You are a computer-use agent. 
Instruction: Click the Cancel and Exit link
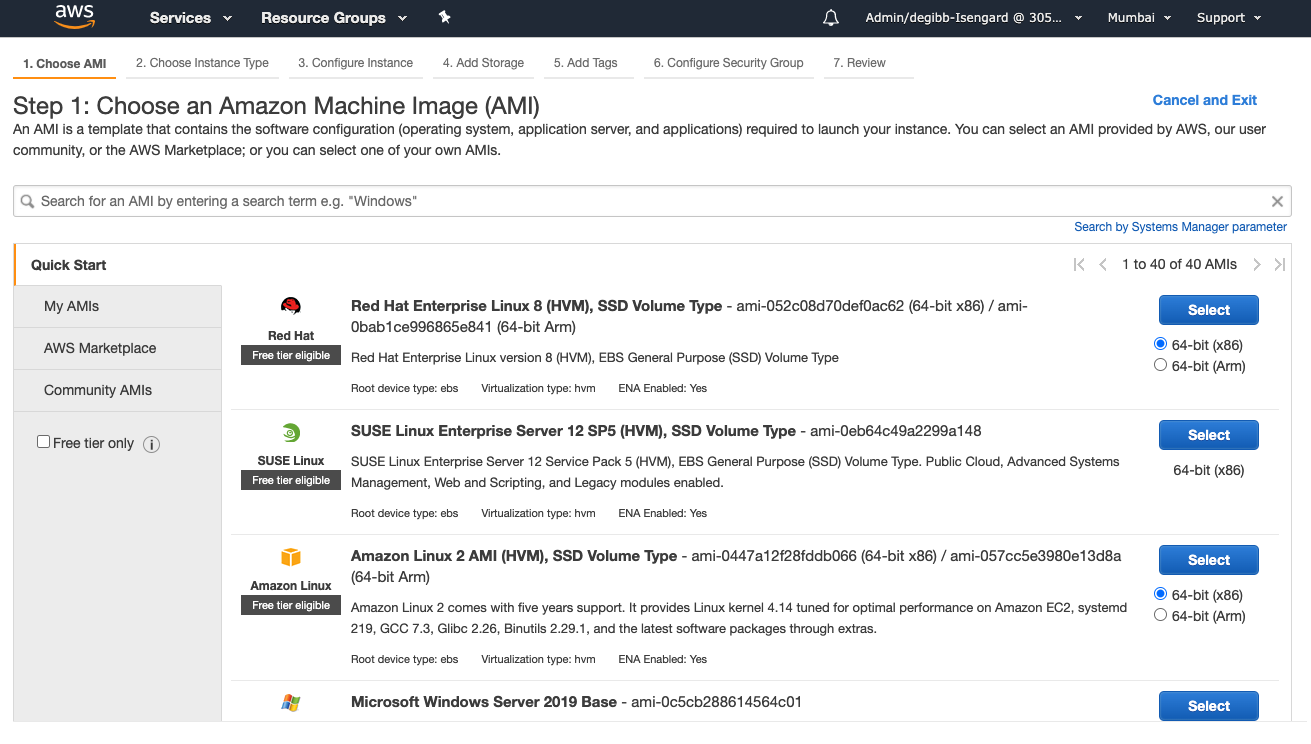1204,100
